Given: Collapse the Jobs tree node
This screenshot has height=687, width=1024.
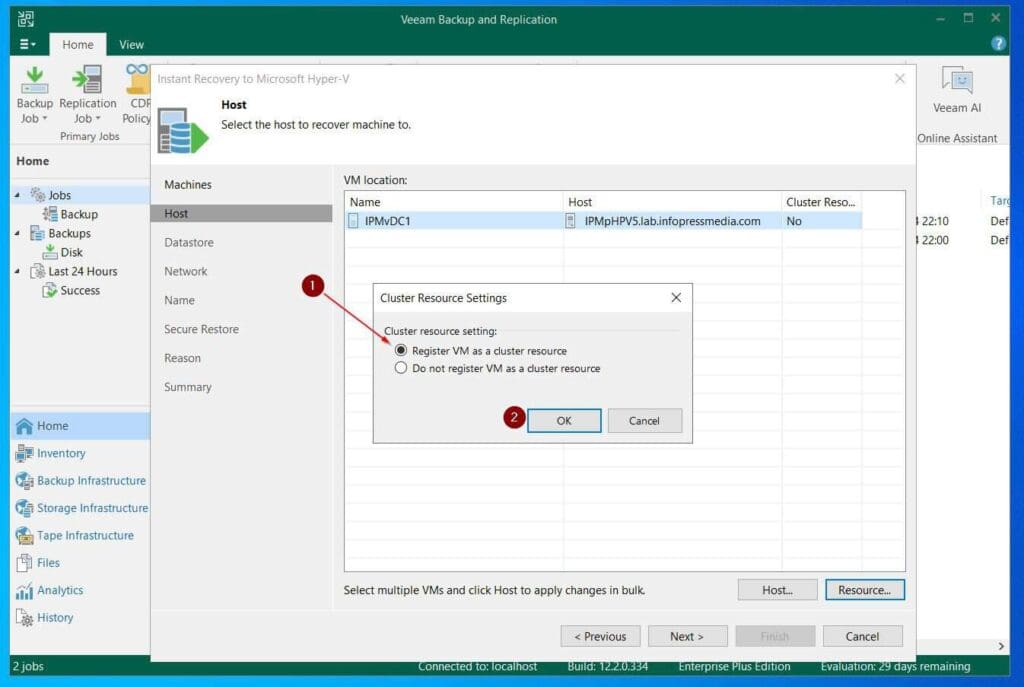Looking at the screenshot, I should tap(18, 195).
